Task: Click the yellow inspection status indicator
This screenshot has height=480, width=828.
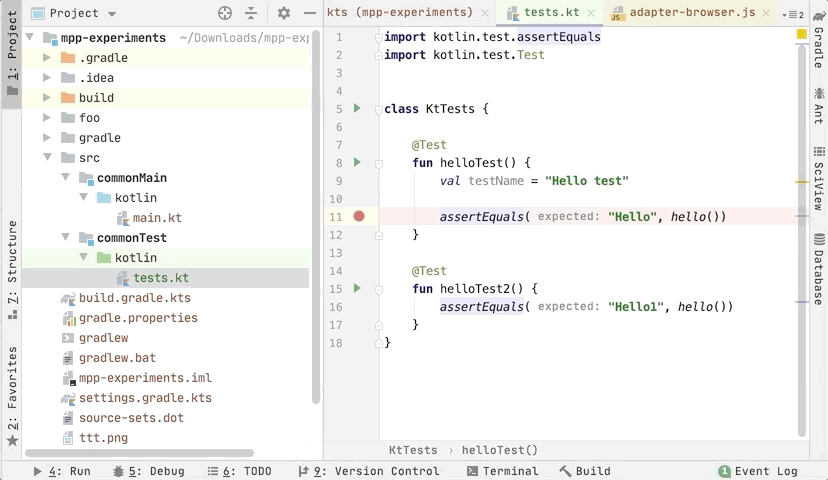Action: click(801, 35)
